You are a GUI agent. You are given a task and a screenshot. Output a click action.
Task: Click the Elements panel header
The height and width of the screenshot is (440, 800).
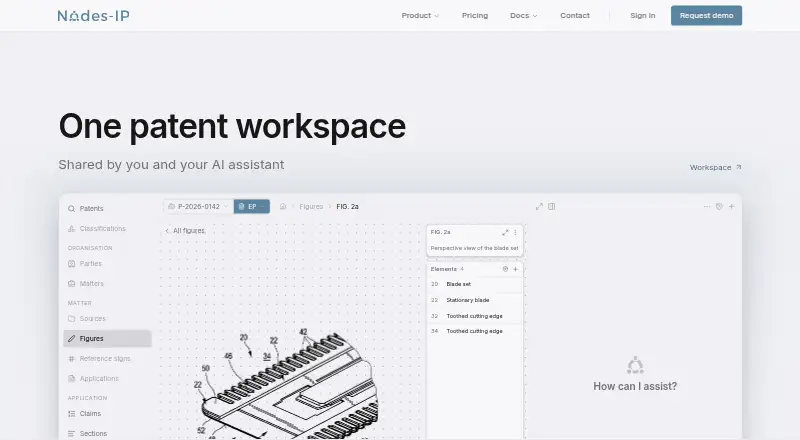click(x=474, y=269)
